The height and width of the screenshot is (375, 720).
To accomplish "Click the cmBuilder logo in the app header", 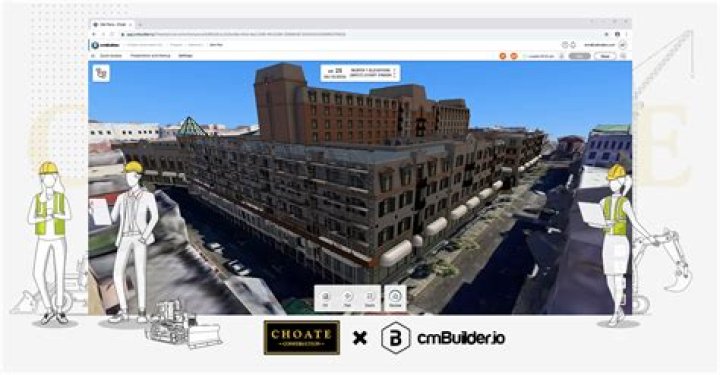I will [x=105, y=45].
